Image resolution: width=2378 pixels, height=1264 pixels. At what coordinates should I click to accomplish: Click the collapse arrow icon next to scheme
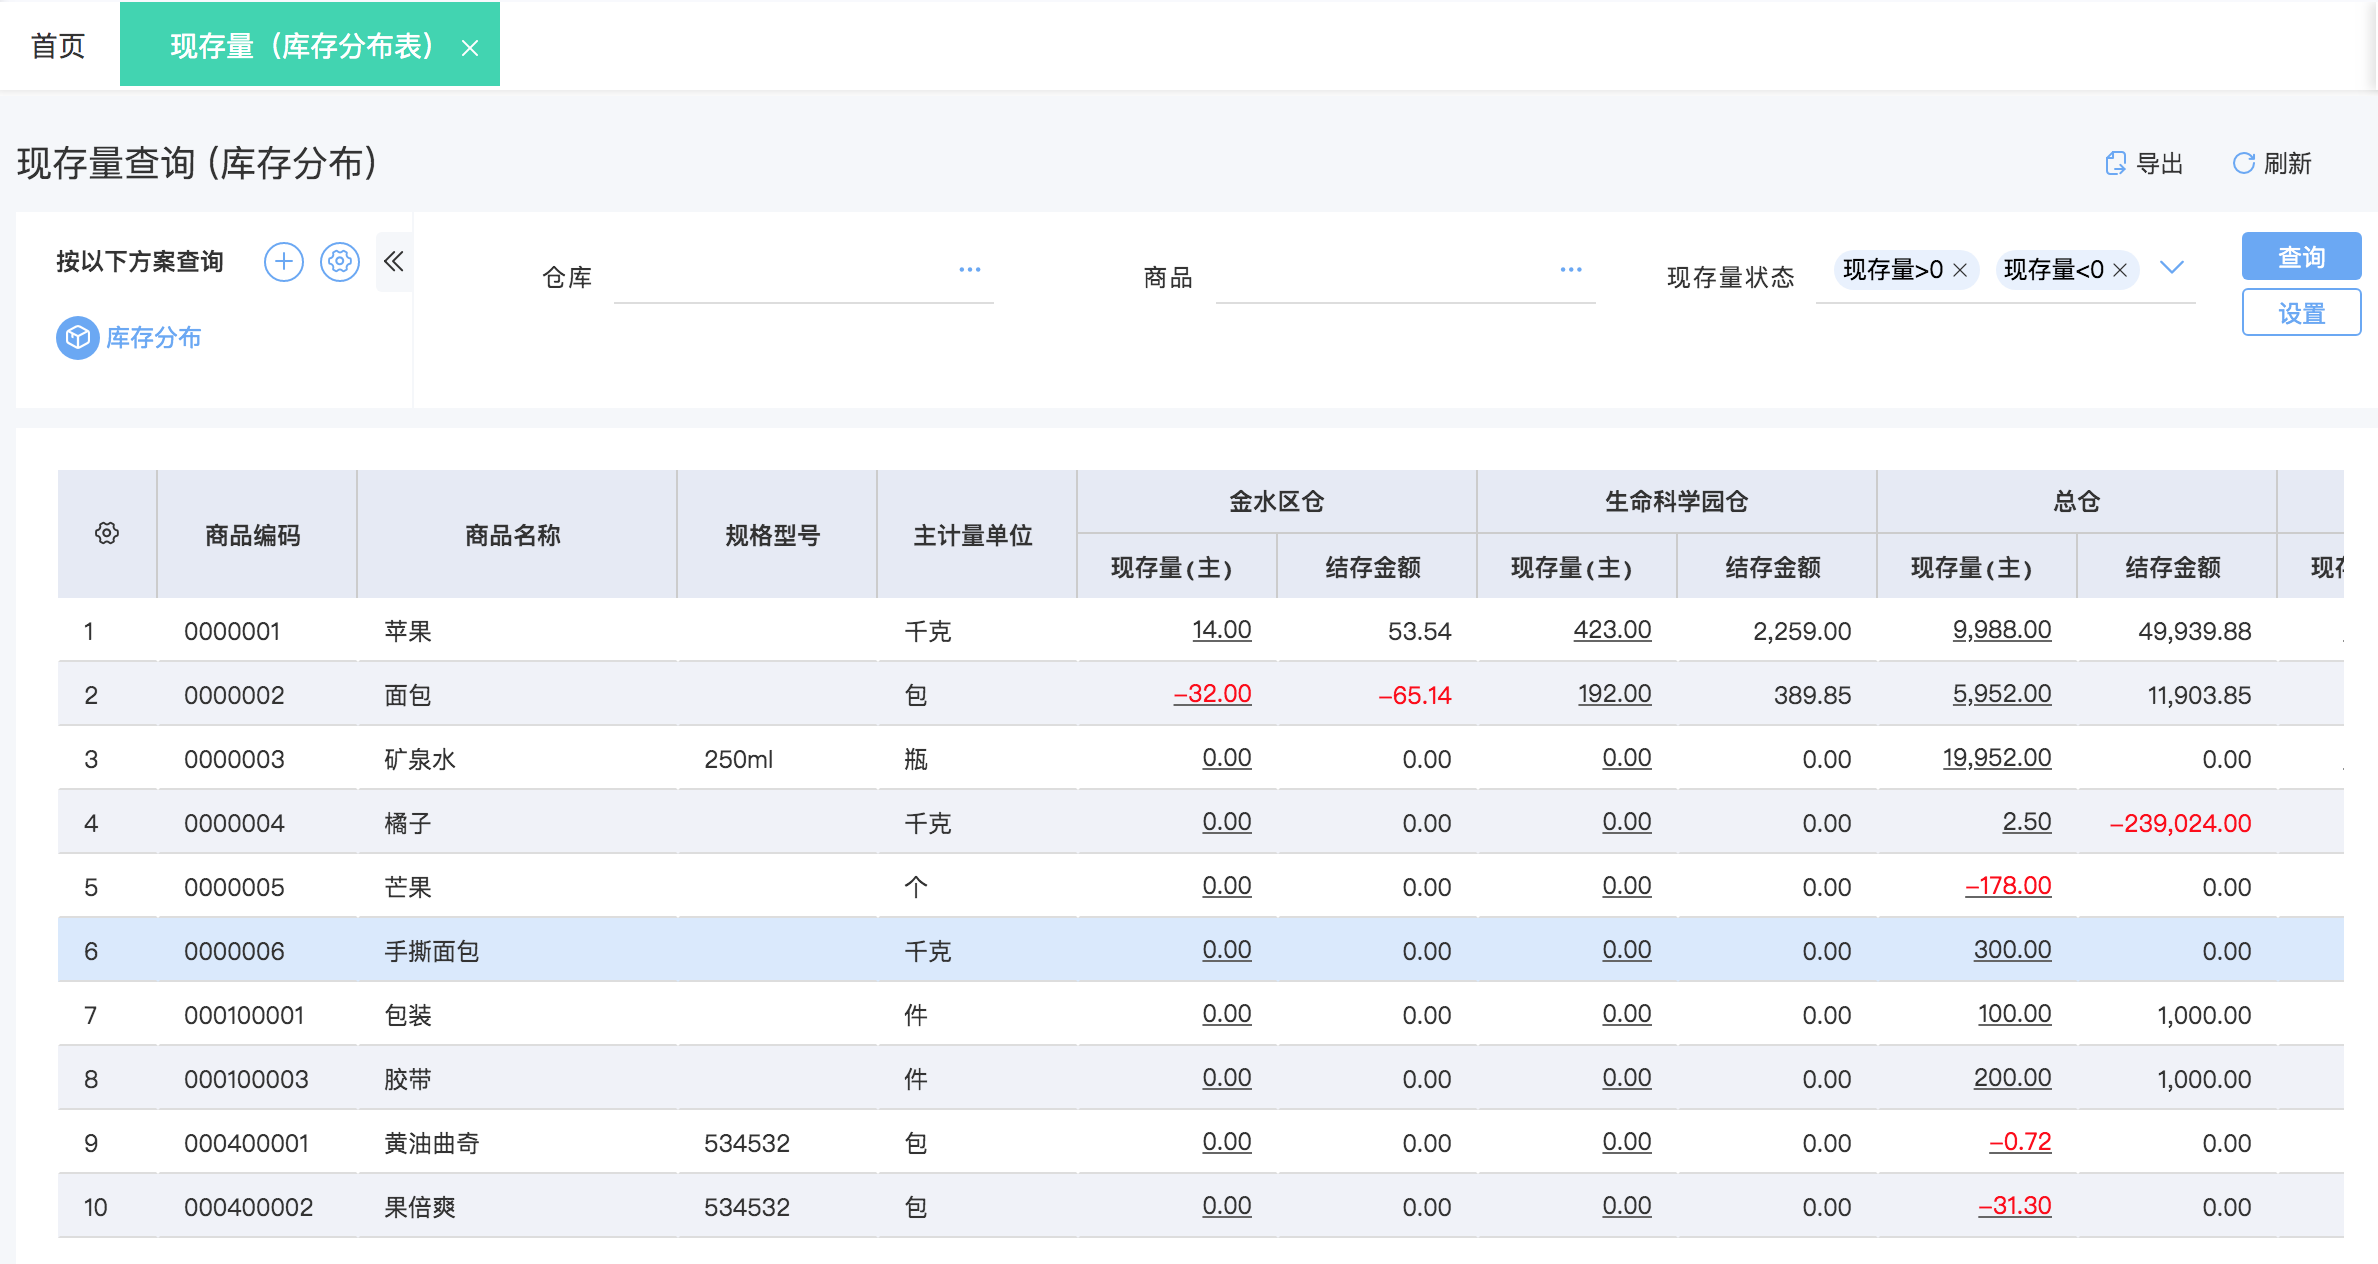395,263
